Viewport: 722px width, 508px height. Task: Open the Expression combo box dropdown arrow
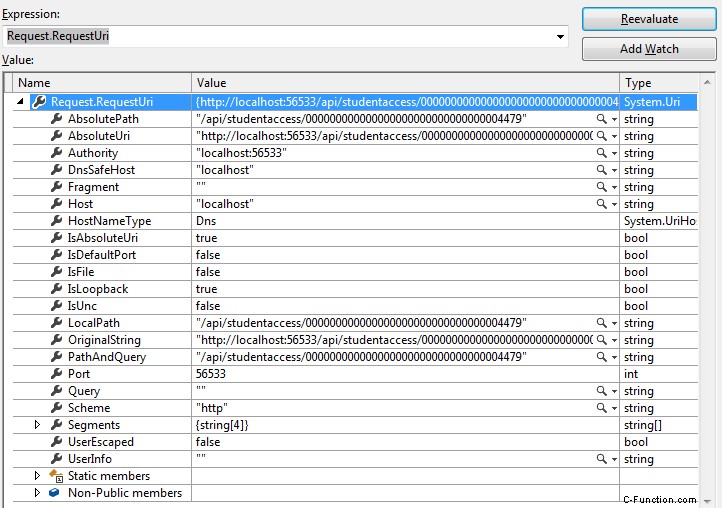560,37
